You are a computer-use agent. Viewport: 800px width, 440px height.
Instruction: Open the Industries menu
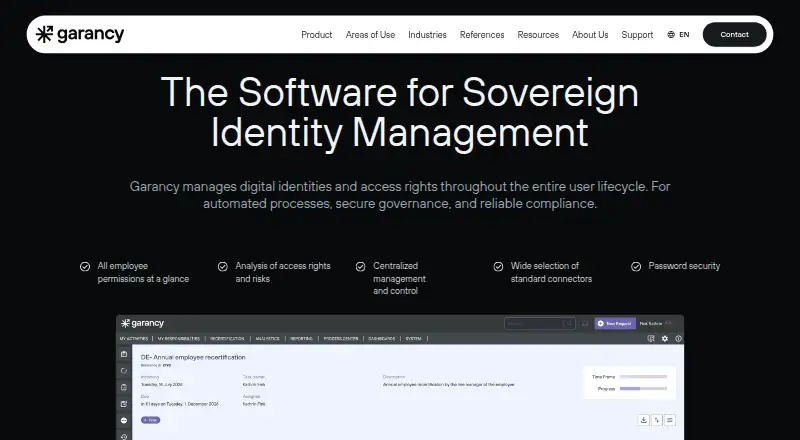tap(427, 35)
